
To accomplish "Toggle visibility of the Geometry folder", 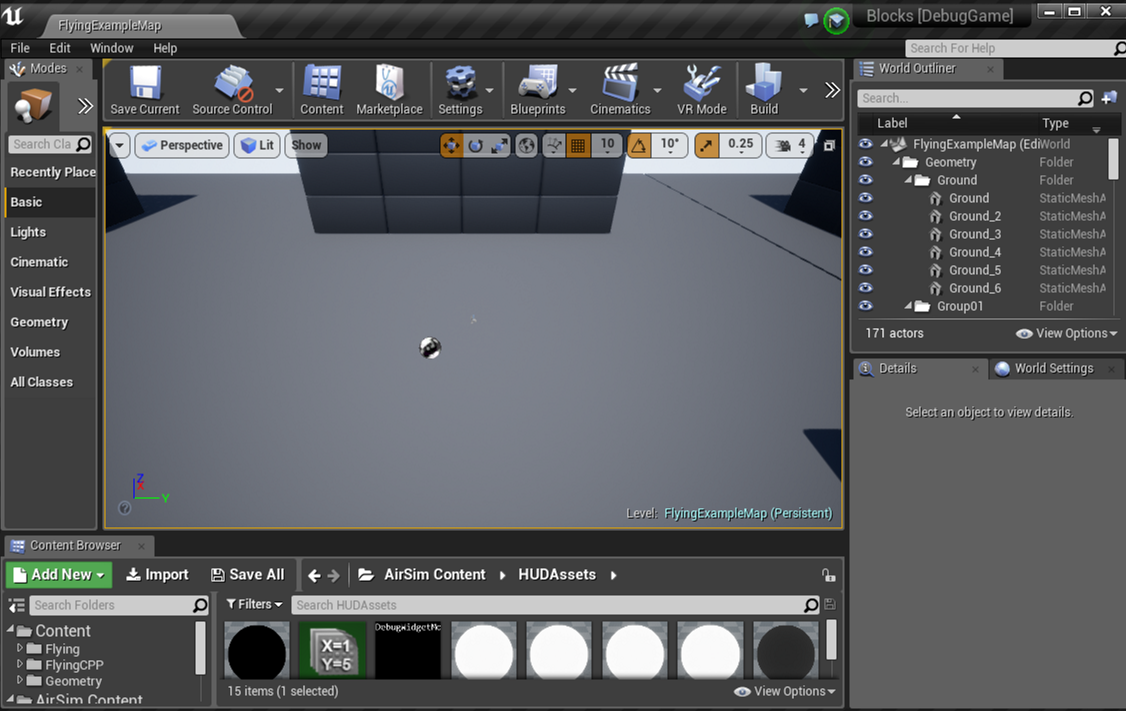I will [865, 162].
